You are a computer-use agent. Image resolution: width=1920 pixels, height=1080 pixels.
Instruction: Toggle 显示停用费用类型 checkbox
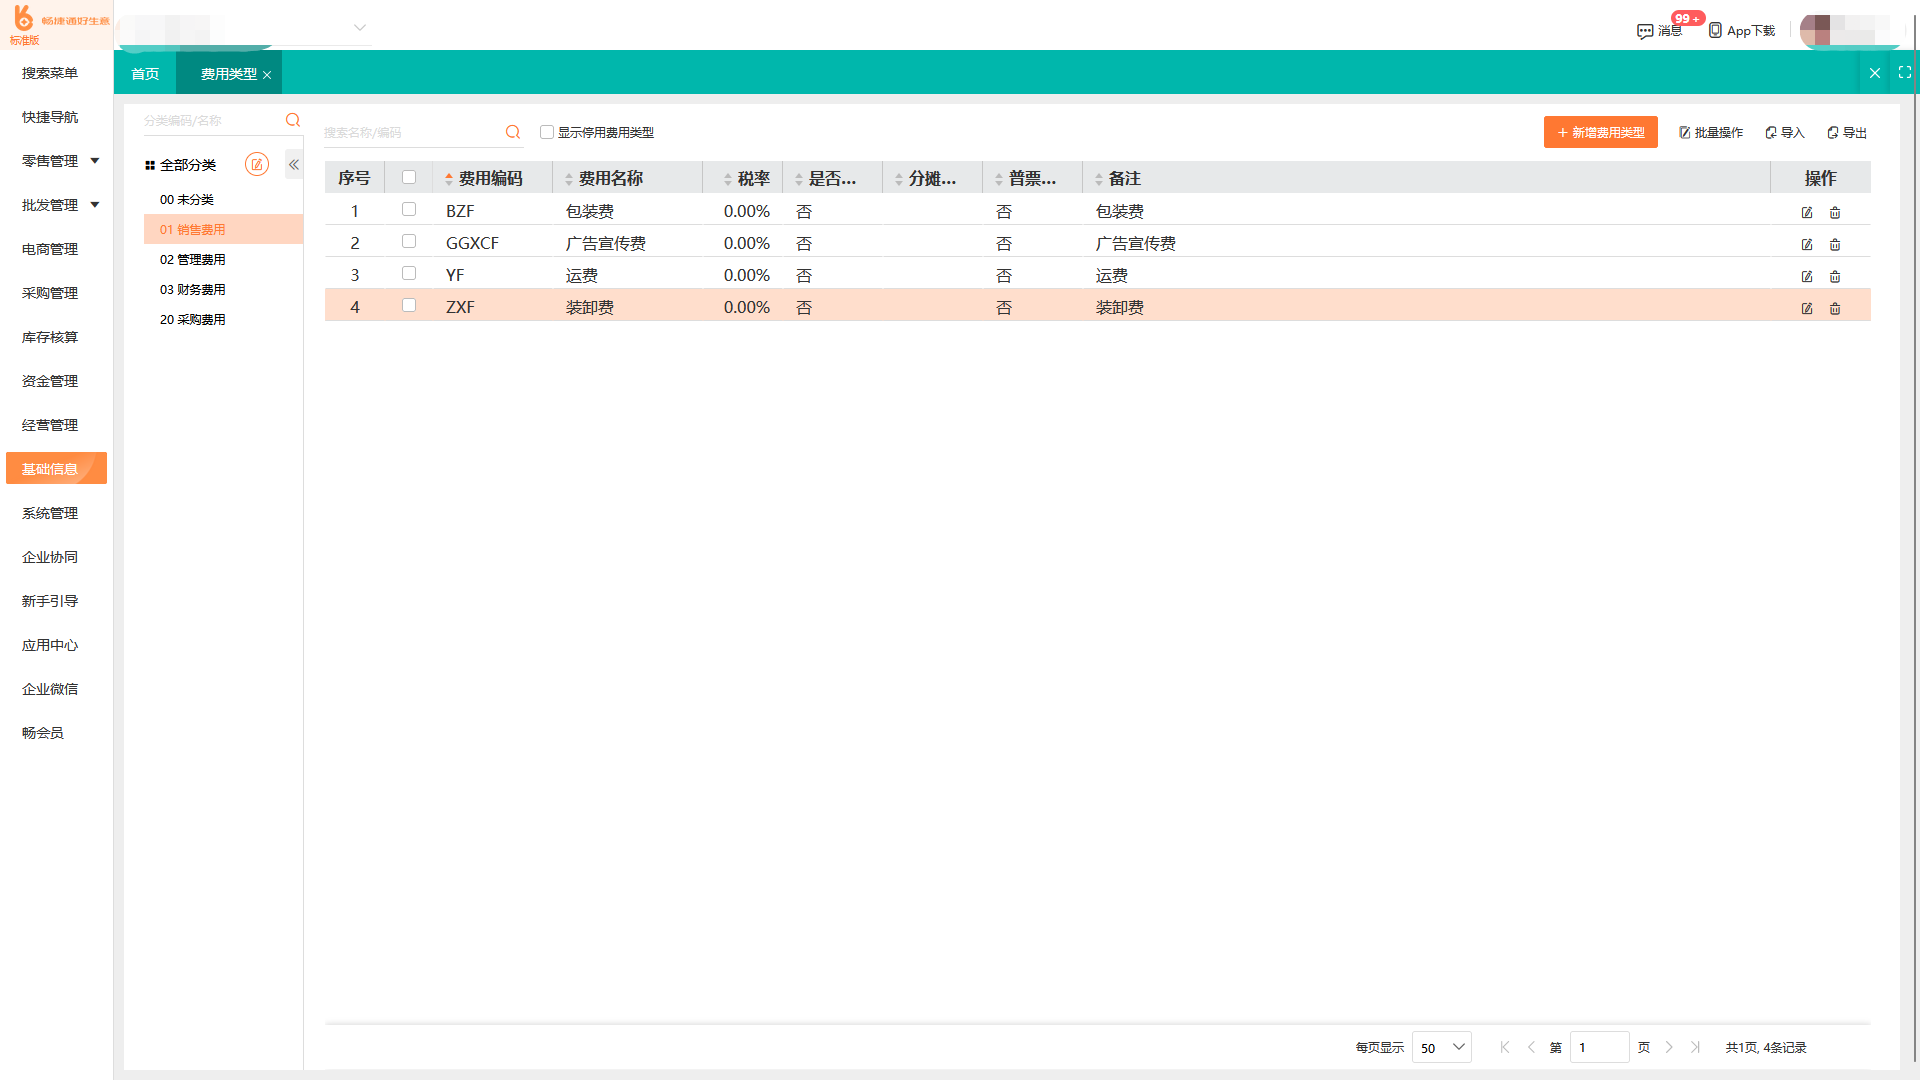pos(546,132)
